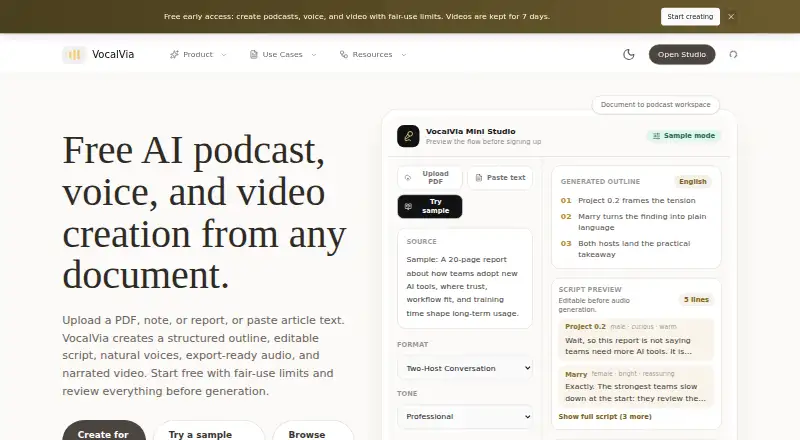The width and height of the screenshot is (800, 440).
Task: Toggle dark mode with moon icon
Action: click(629, 55)
